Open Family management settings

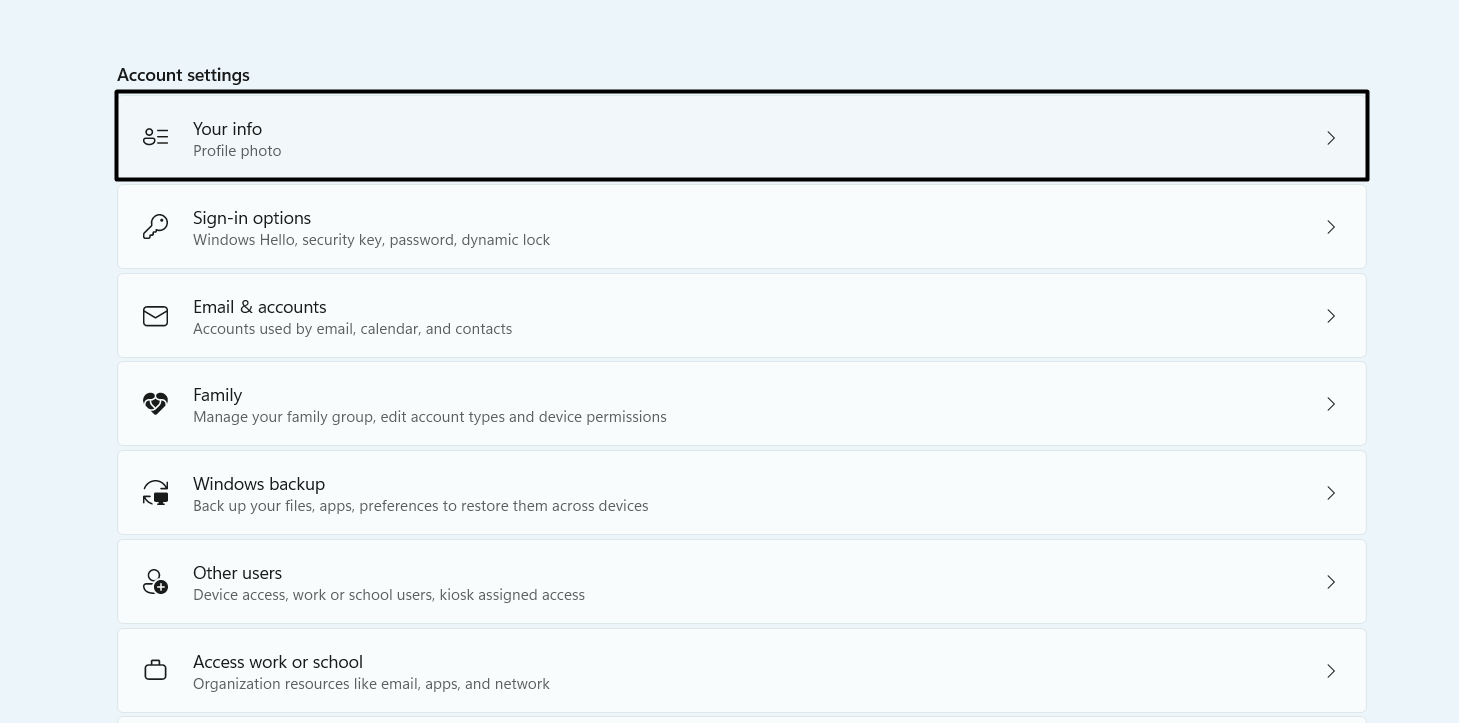700,403
